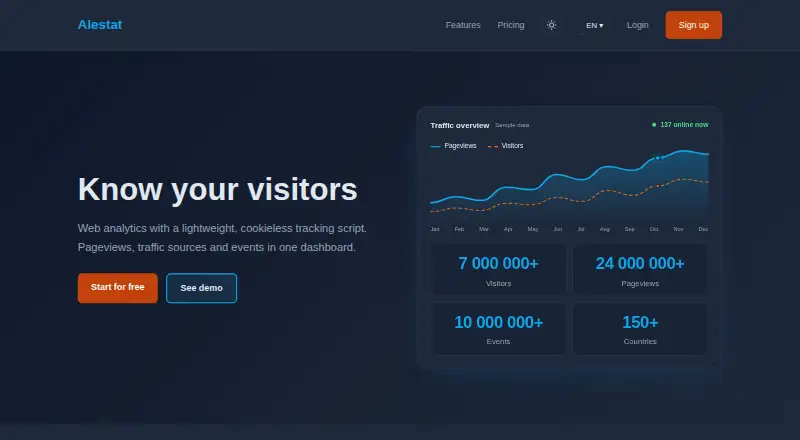The width and height of the screenshot is (800, 440).
Task: Open the Features link in the header
Action: [463, 25]
